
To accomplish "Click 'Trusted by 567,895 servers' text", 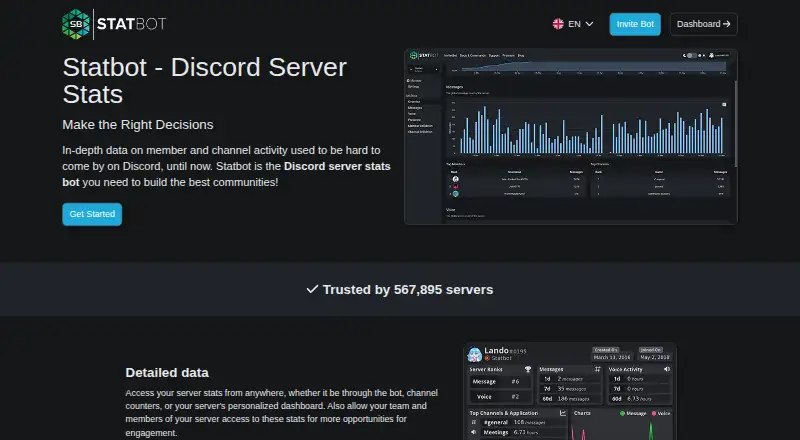I will pyautogui.click(x=408, y=290).
